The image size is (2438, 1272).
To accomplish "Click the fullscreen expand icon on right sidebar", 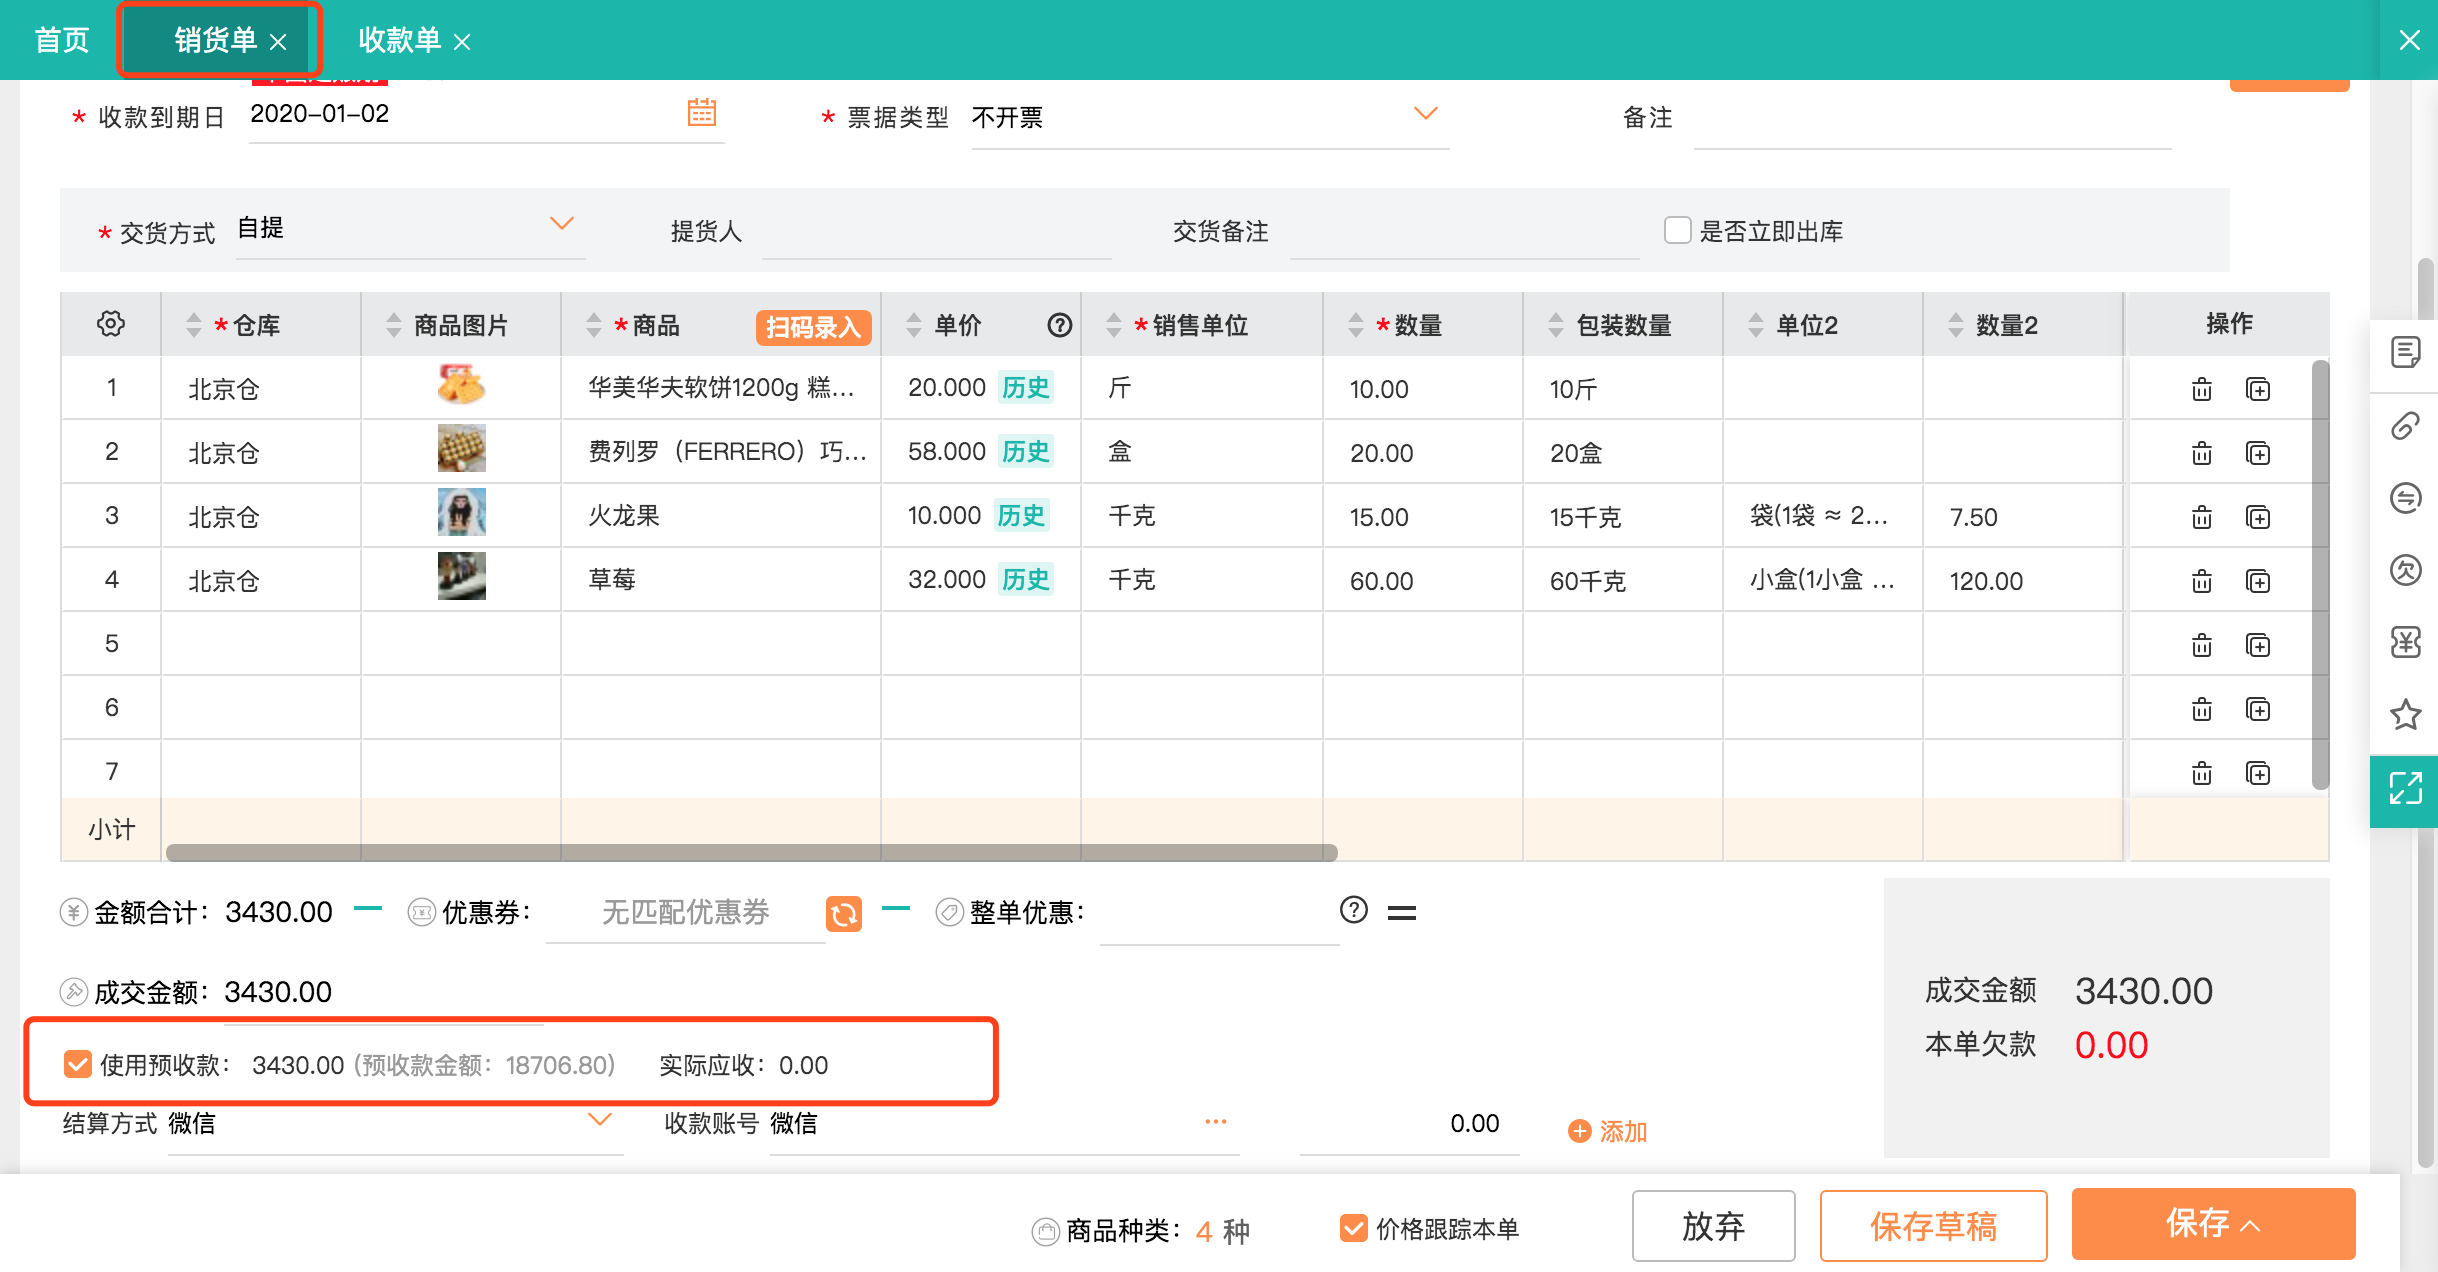I will point(2404,787).
